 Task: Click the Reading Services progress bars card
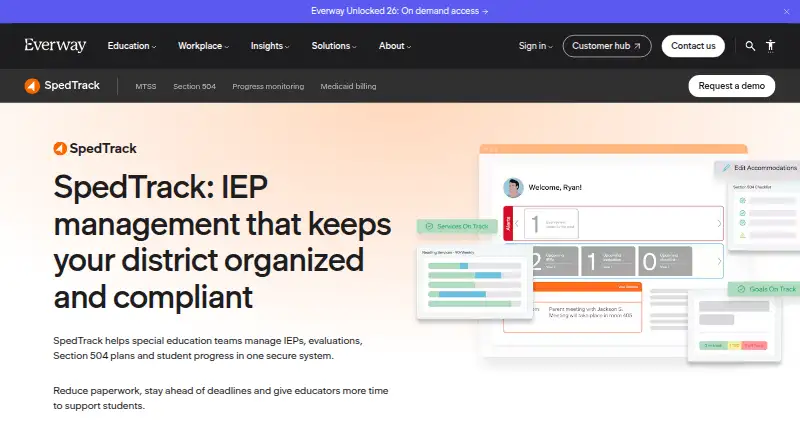click(x=474, y=283)
